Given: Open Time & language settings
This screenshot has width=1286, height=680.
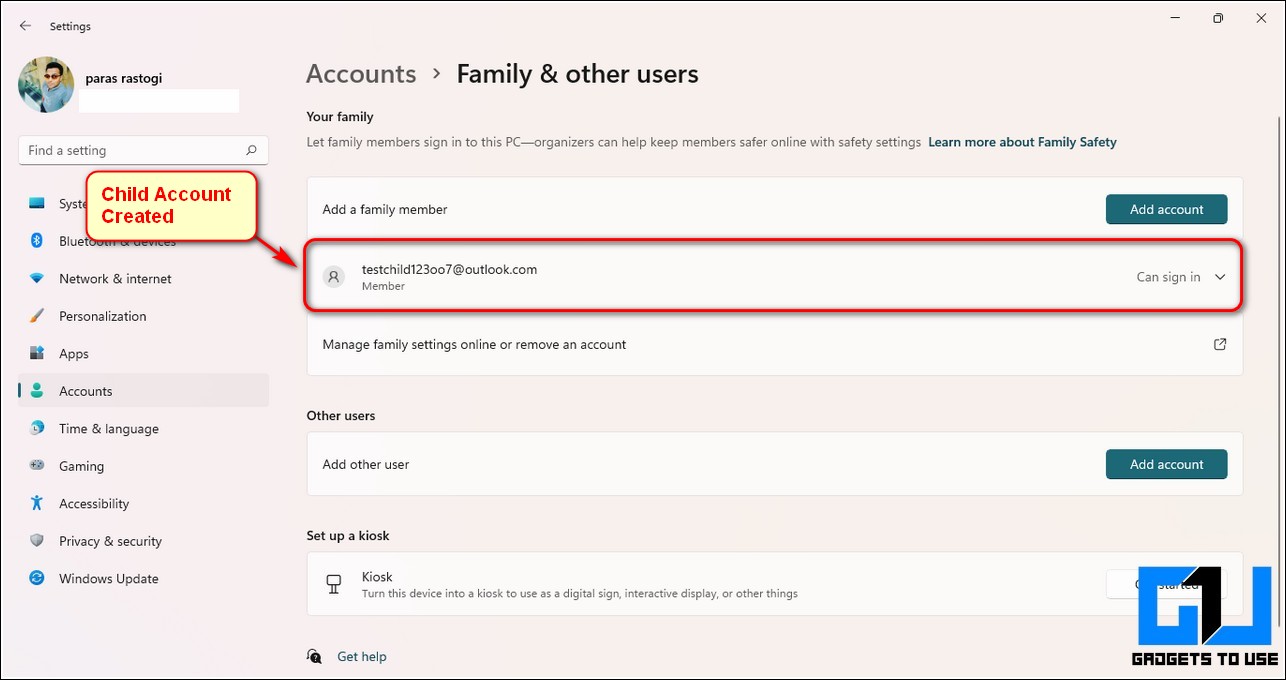Looking at the screenshot, I should coord(108,429).
